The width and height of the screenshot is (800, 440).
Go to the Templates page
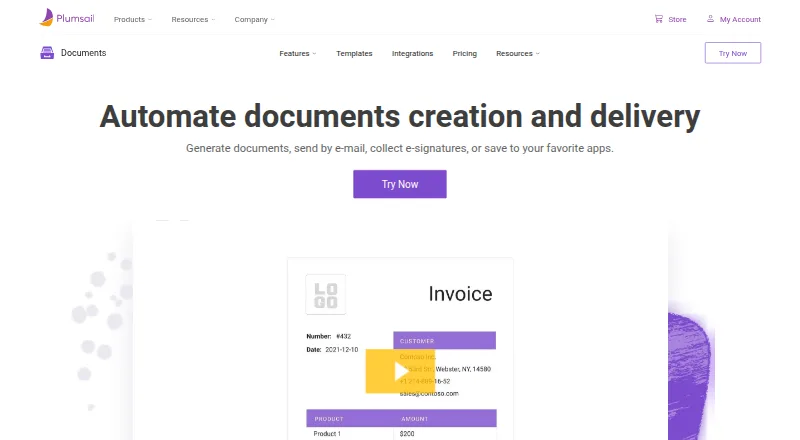click(354, 53)
